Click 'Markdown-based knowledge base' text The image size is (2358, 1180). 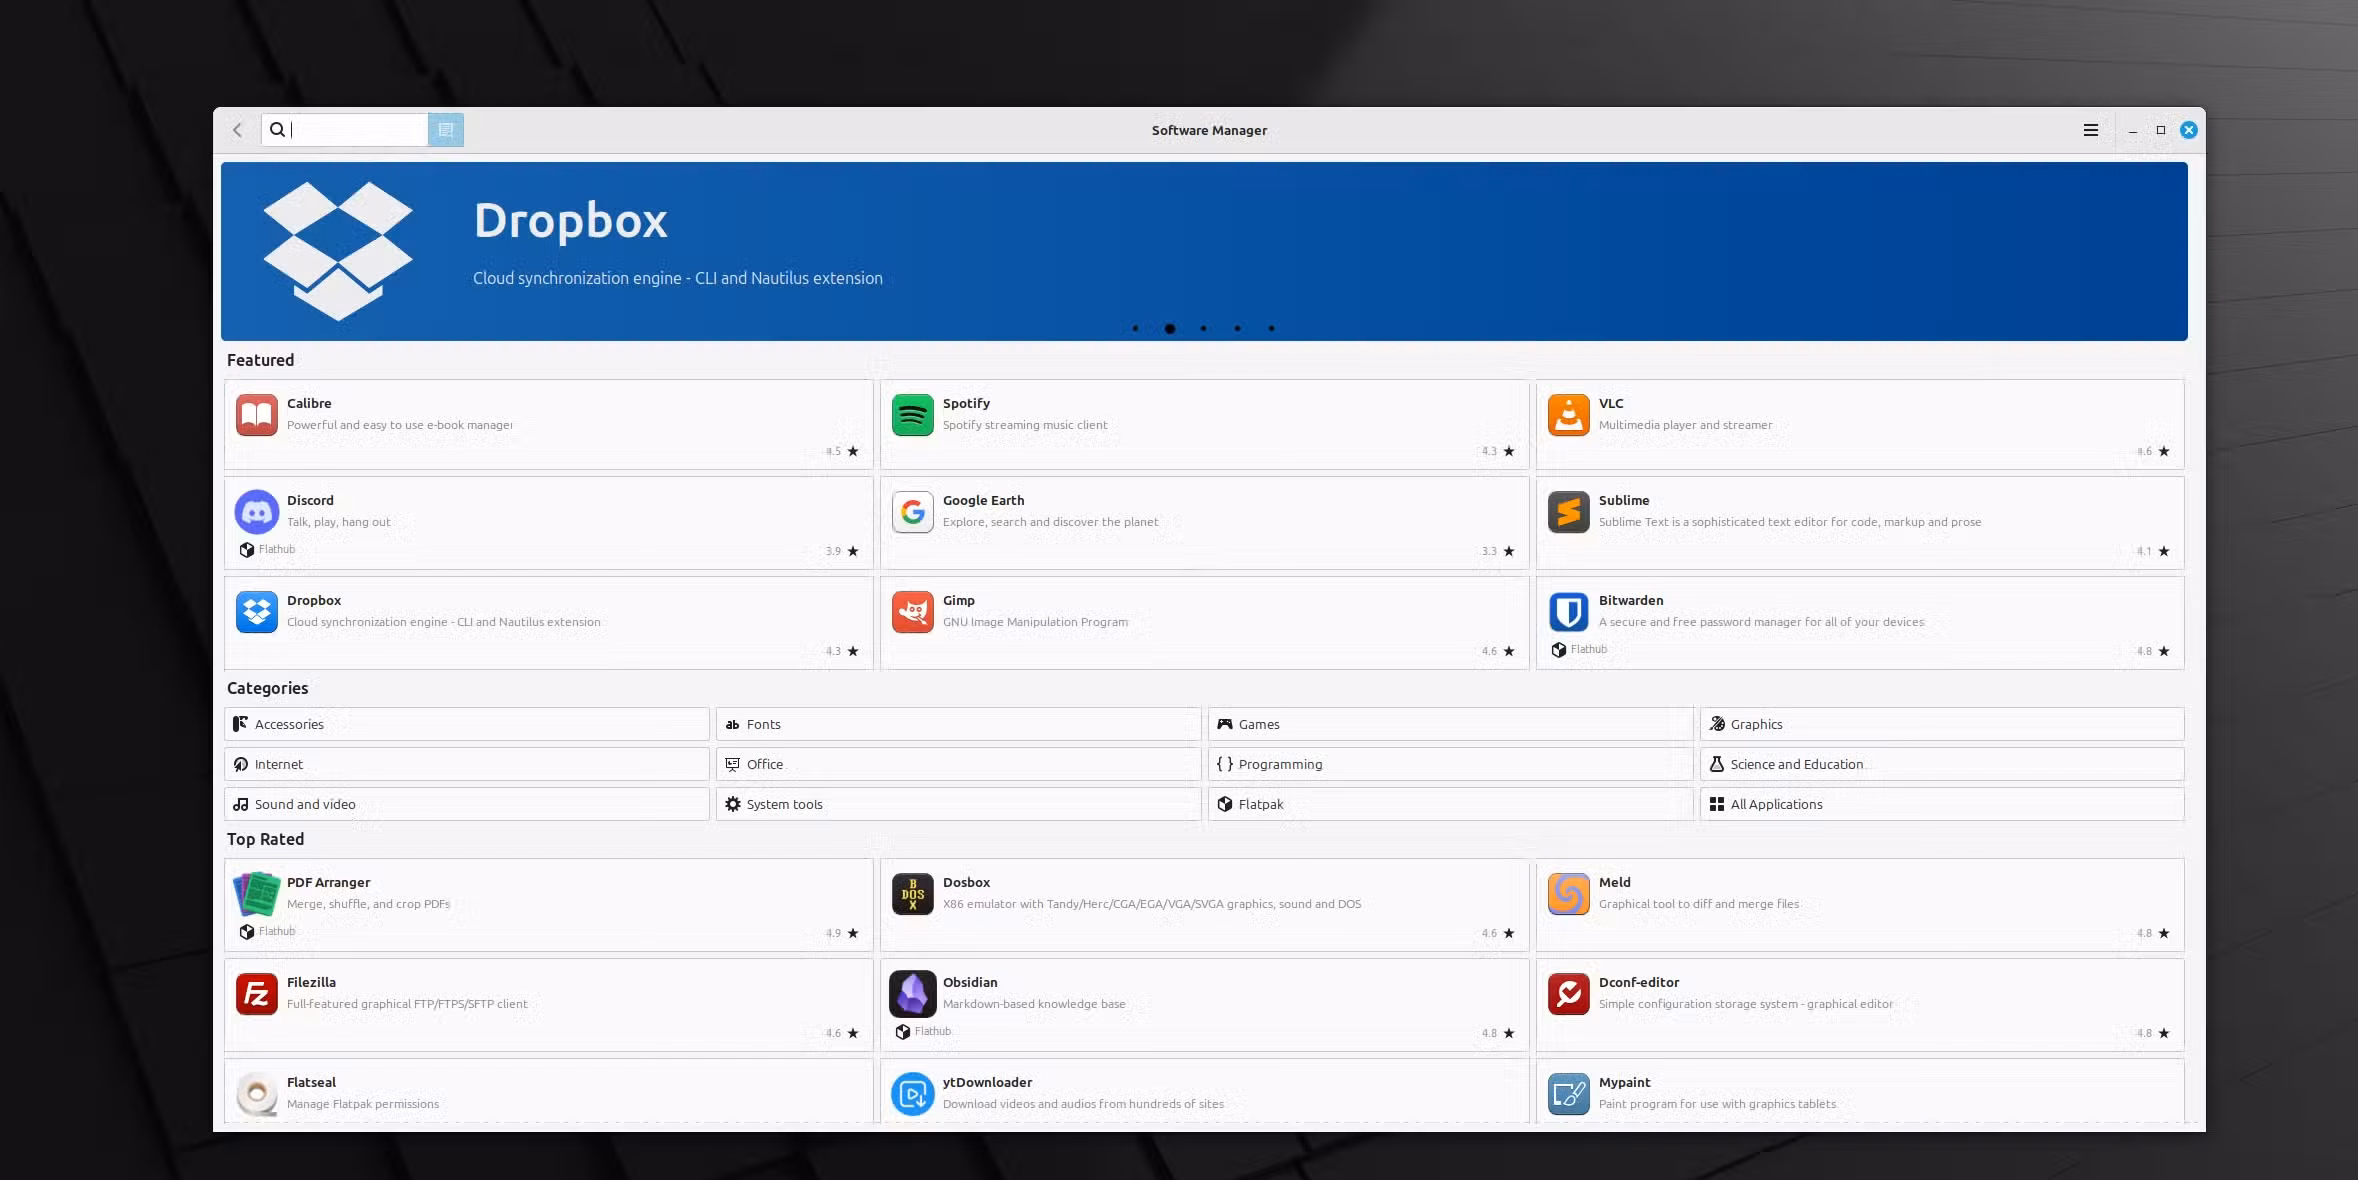(x=1034, y=1004)
